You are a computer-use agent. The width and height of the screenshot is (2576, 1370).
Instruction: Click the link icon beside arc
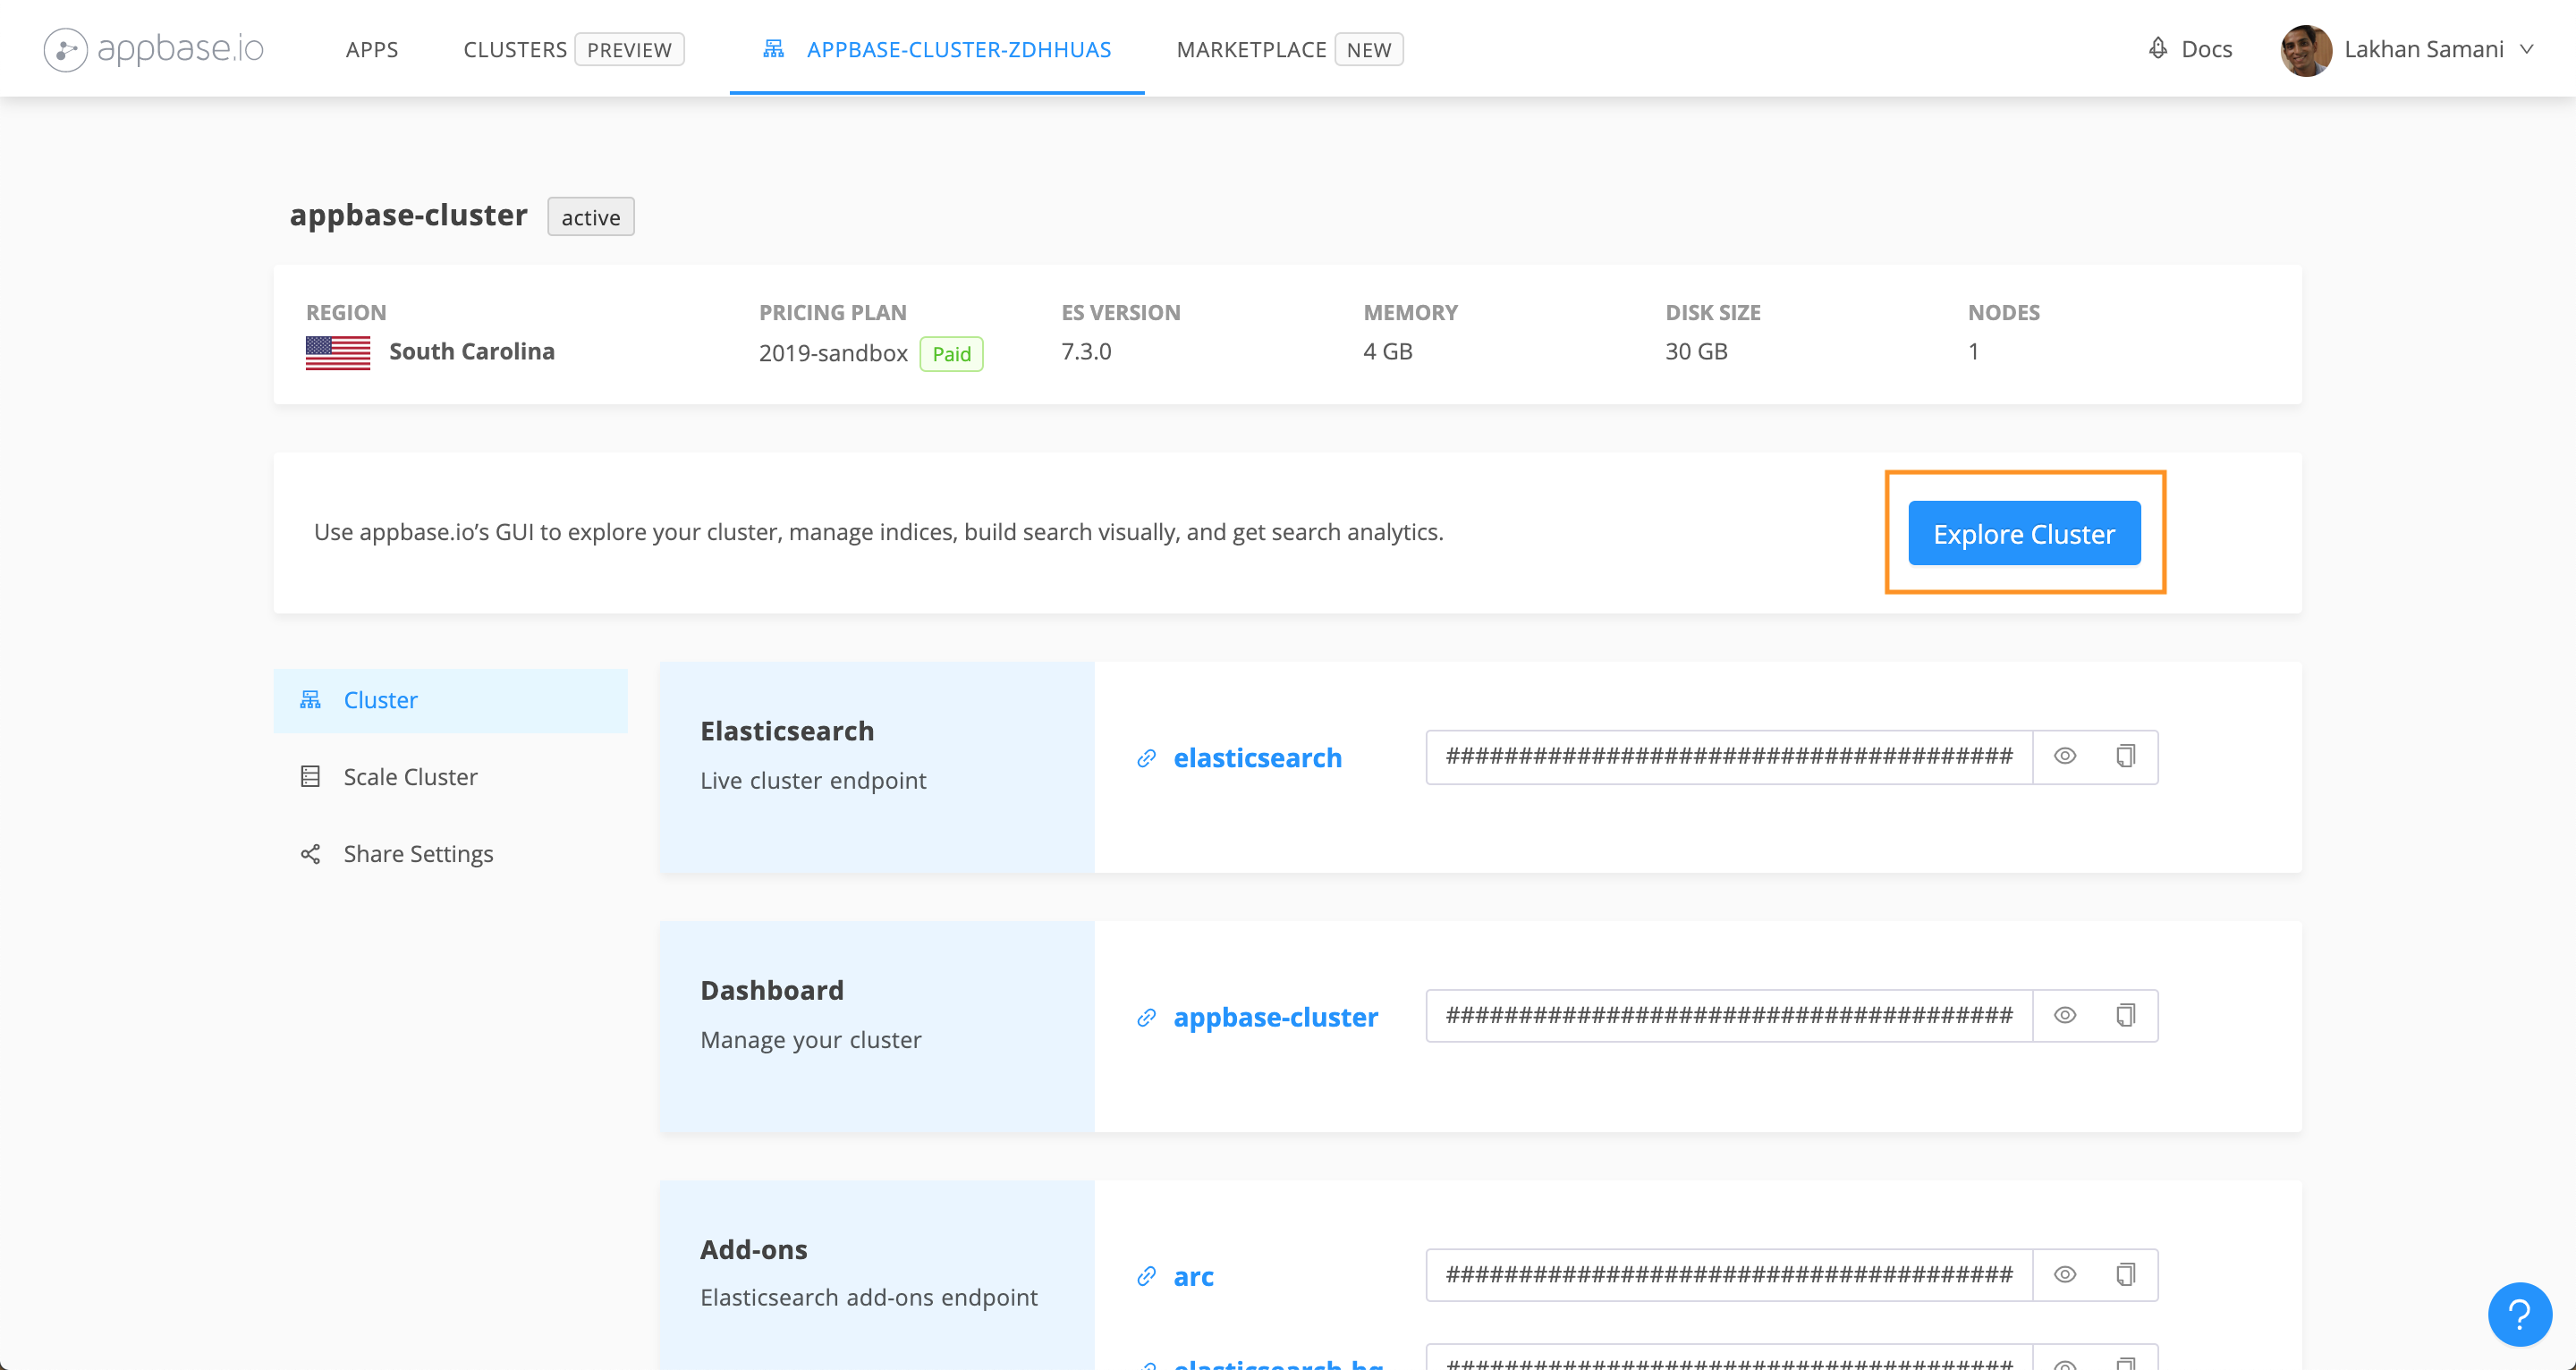coord(1146,1276)
